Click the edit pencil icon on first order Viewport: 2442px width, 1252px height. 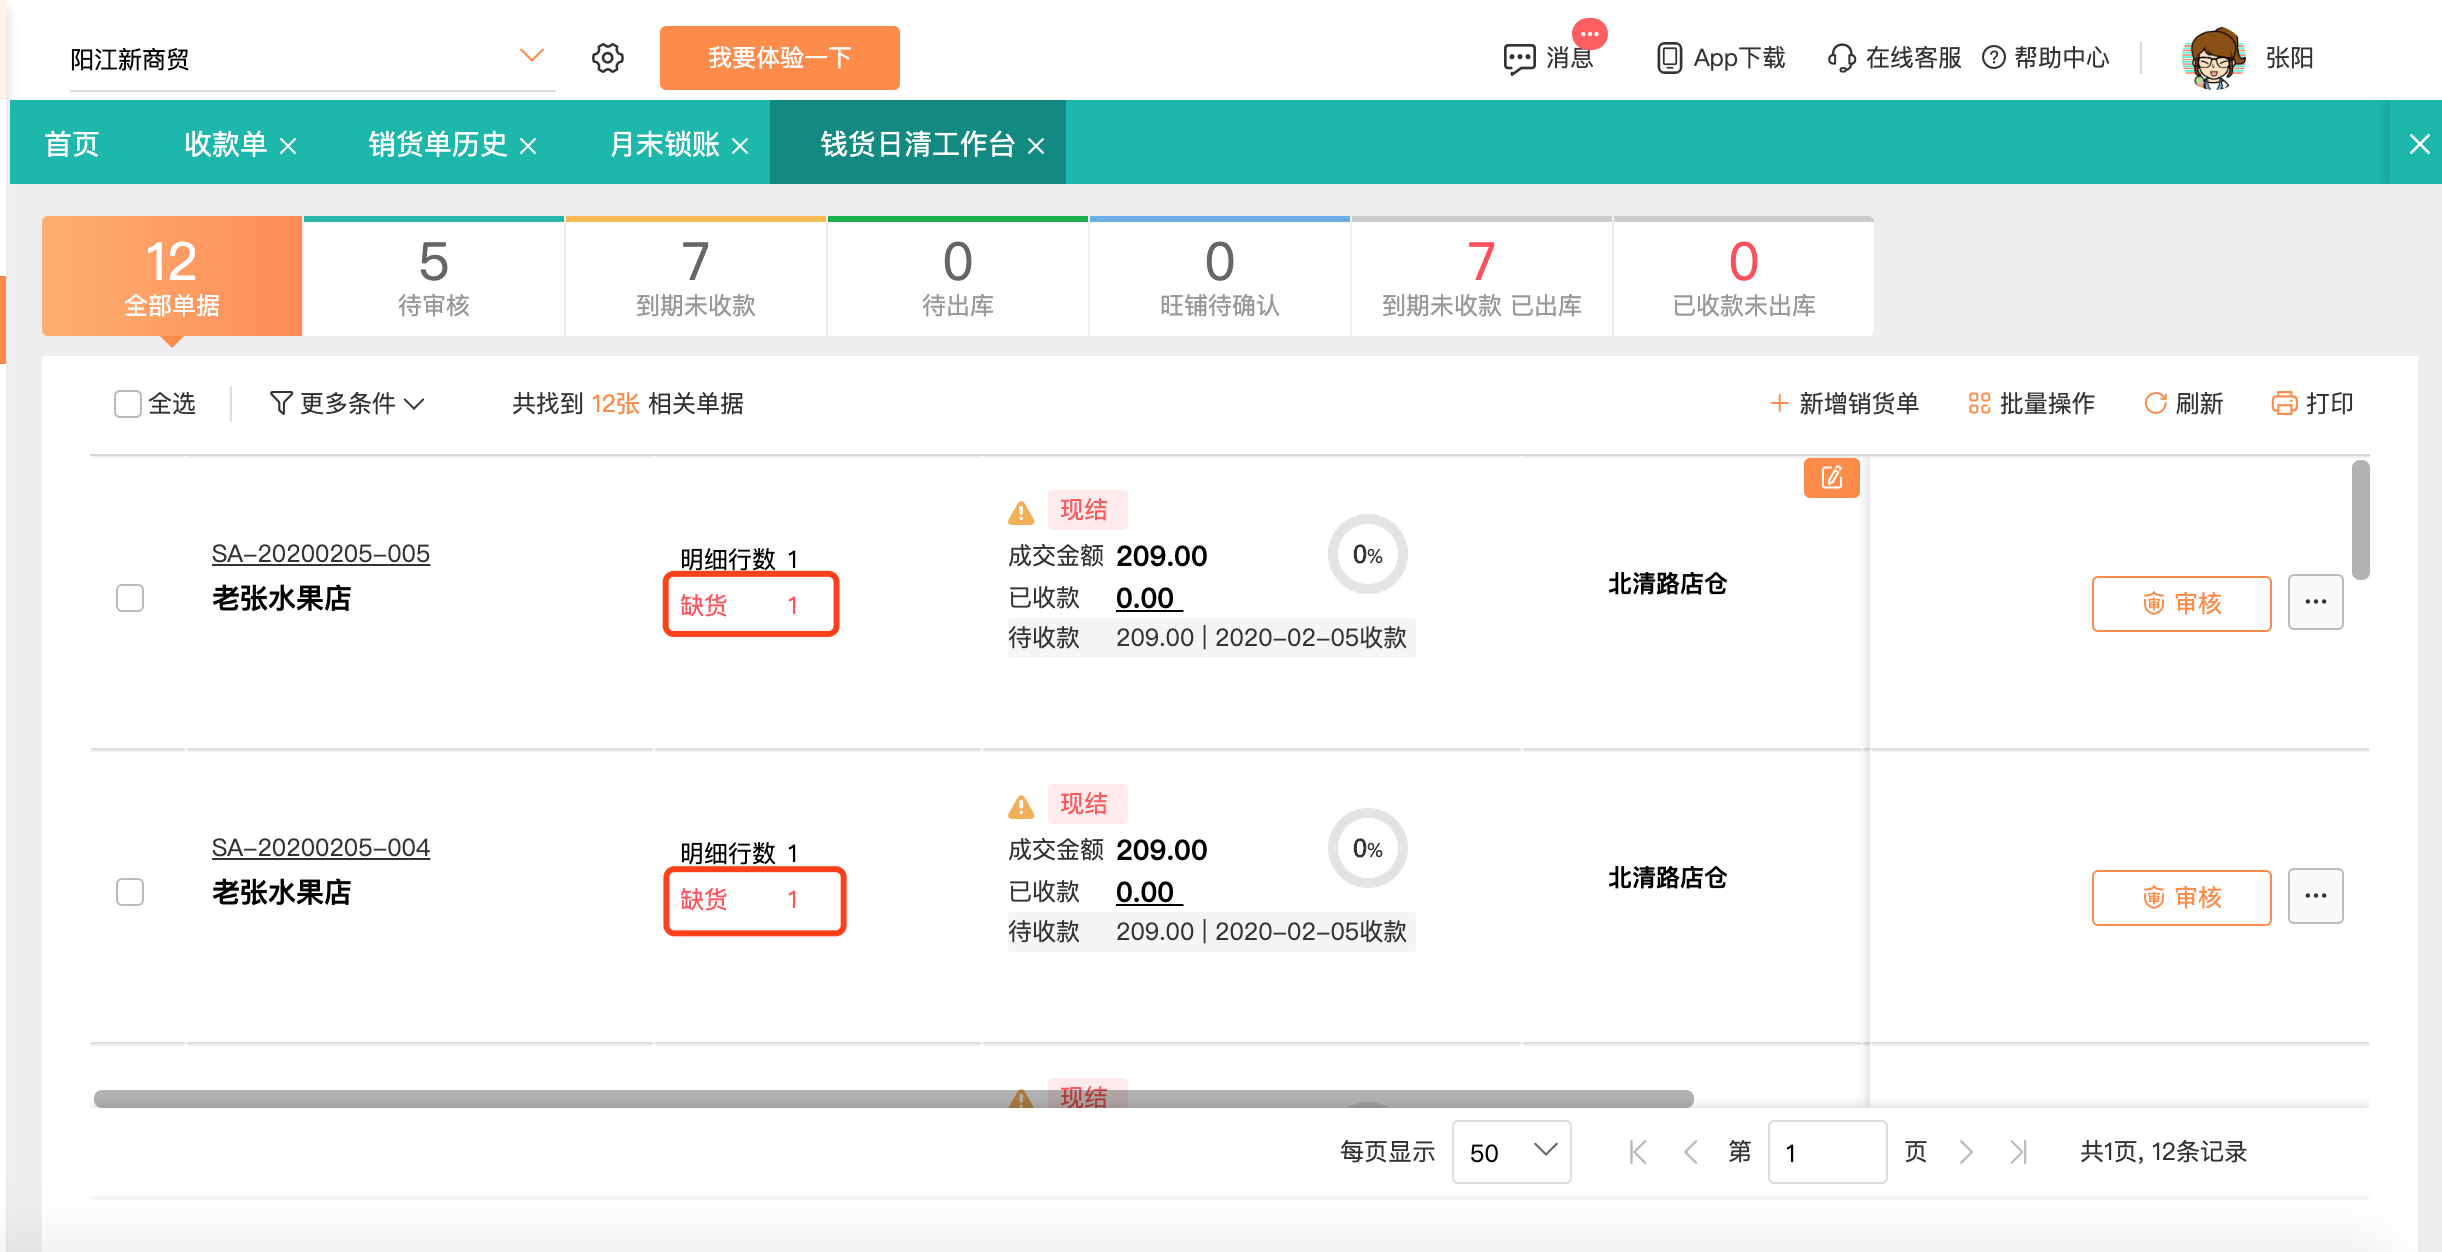click(x=1832, y=479)
